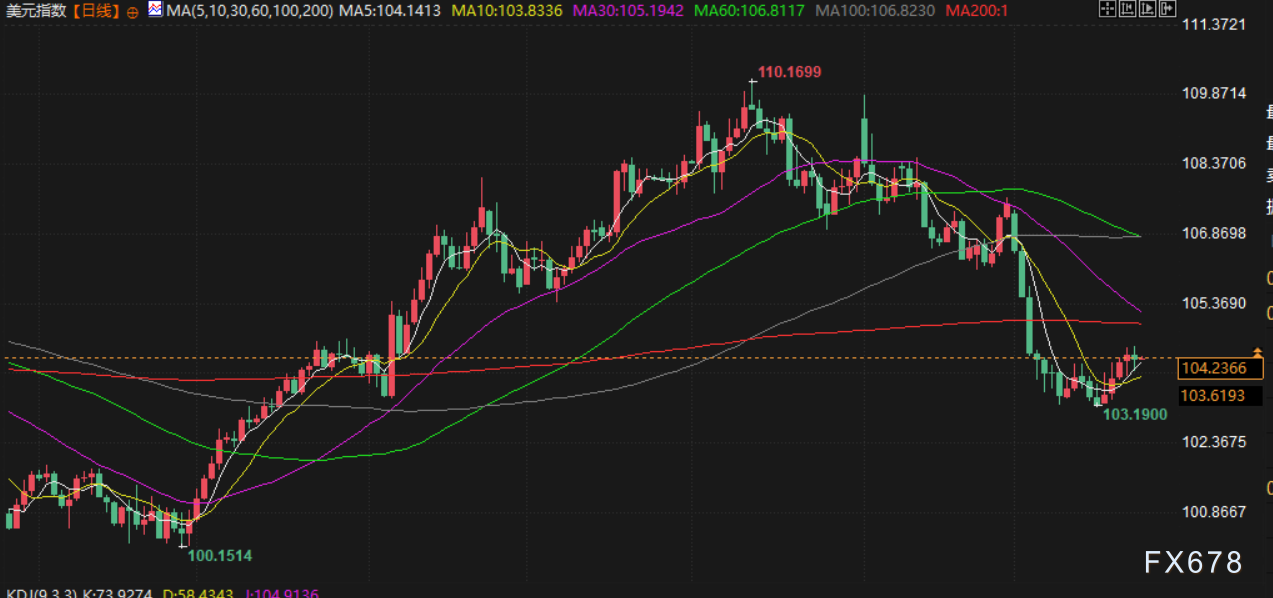Click the MA indicator chart icon
This screenshot has height=598, width=1273.
tap(155, 10)
